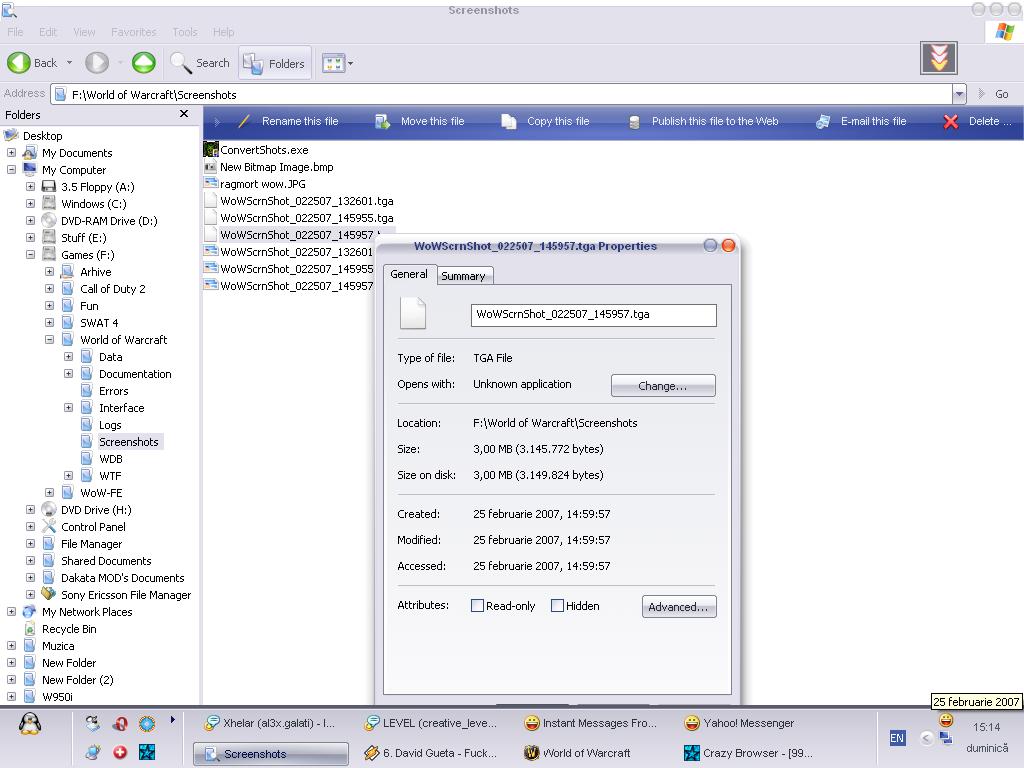This screenshot has width=1024, height=768.
Task: Enable the Hidden attribute checkbox
Action: (x=558, y=605)
